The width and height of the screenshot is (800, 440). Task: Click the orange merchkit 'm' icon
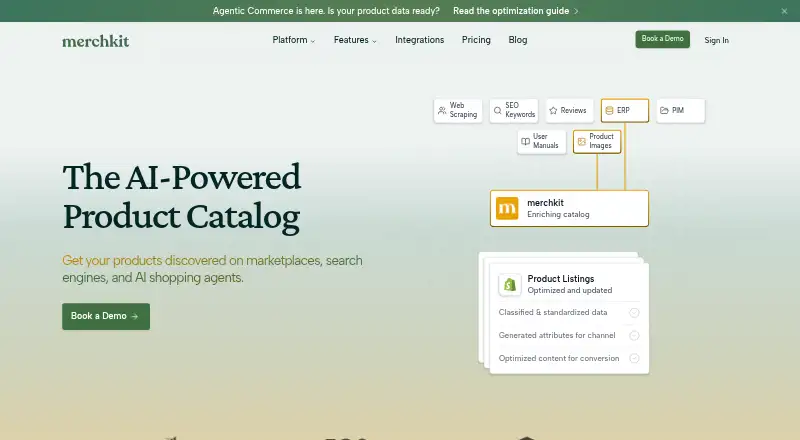point(507,208)
